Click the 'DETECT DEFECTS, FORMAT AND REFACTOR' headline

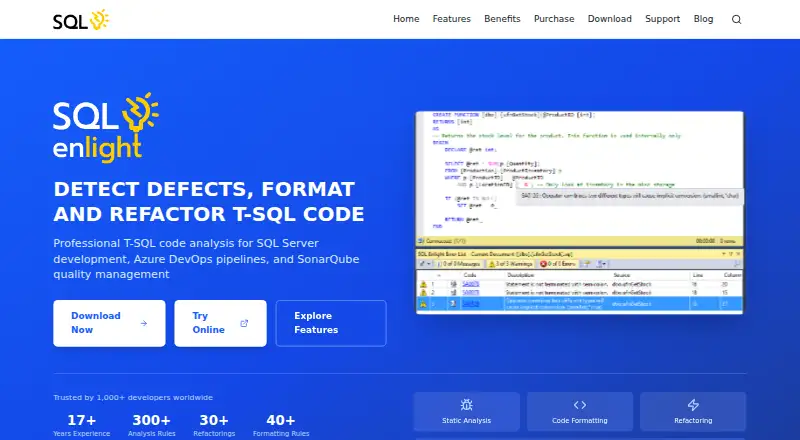pyautogui.click(x=209, y=202)
